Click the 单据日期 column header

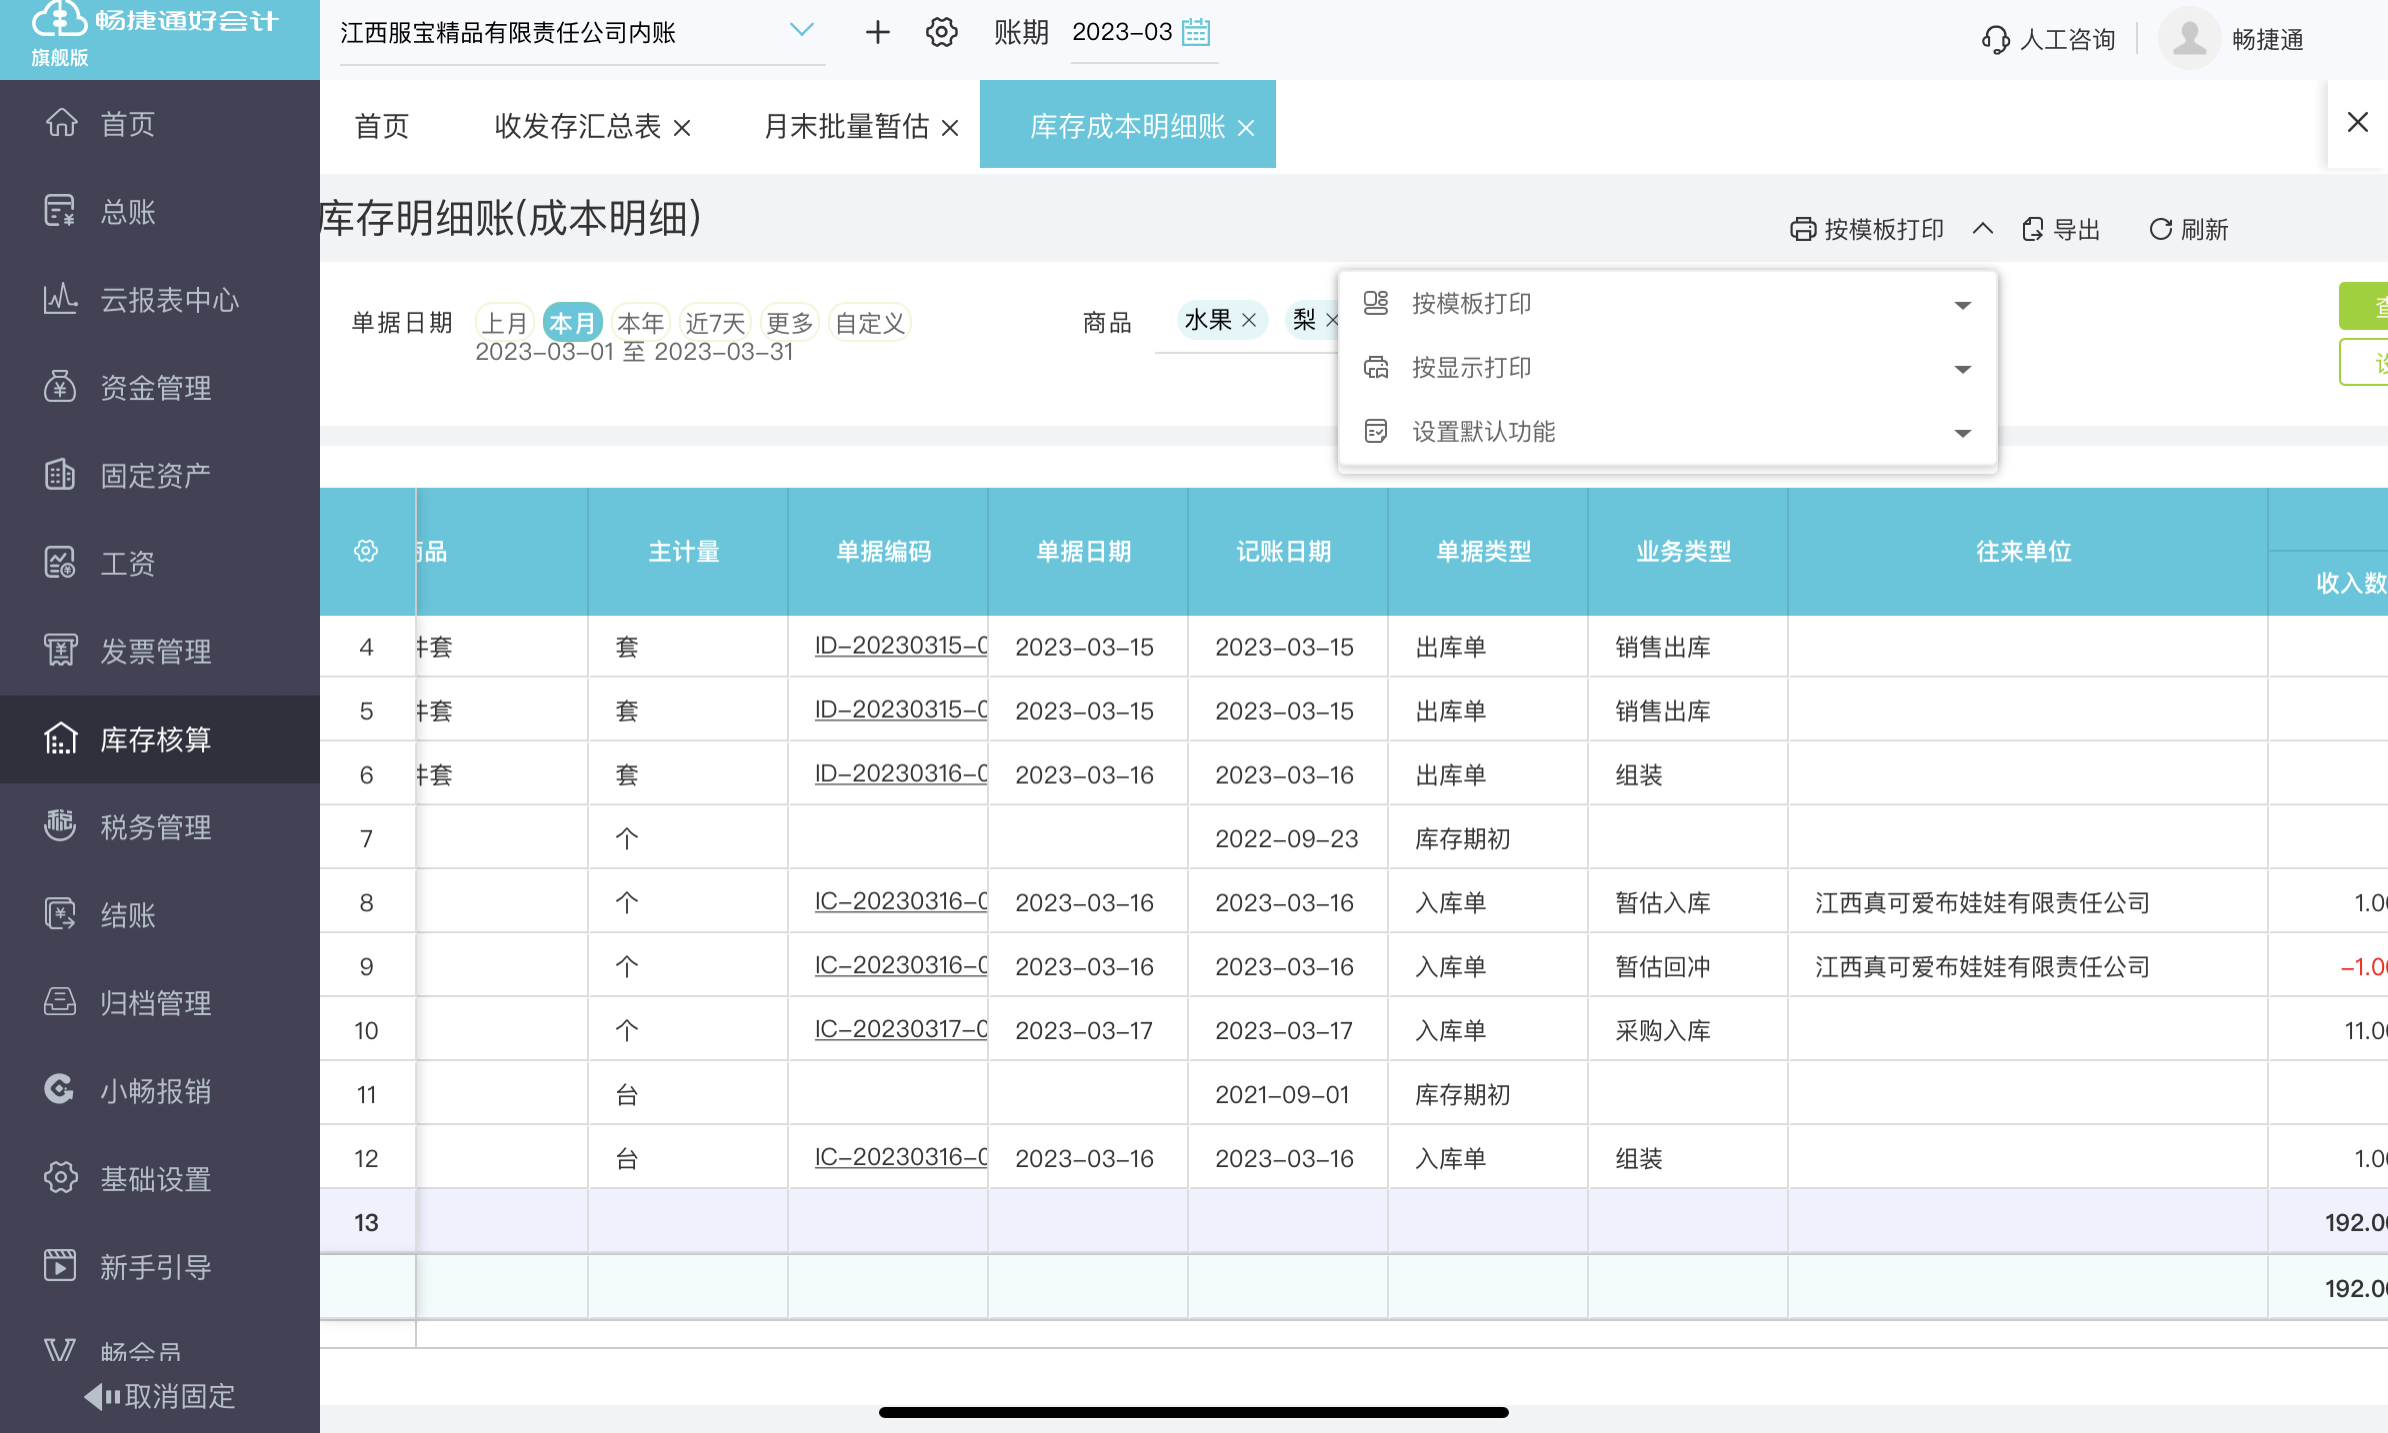[x=1085, y=549]
